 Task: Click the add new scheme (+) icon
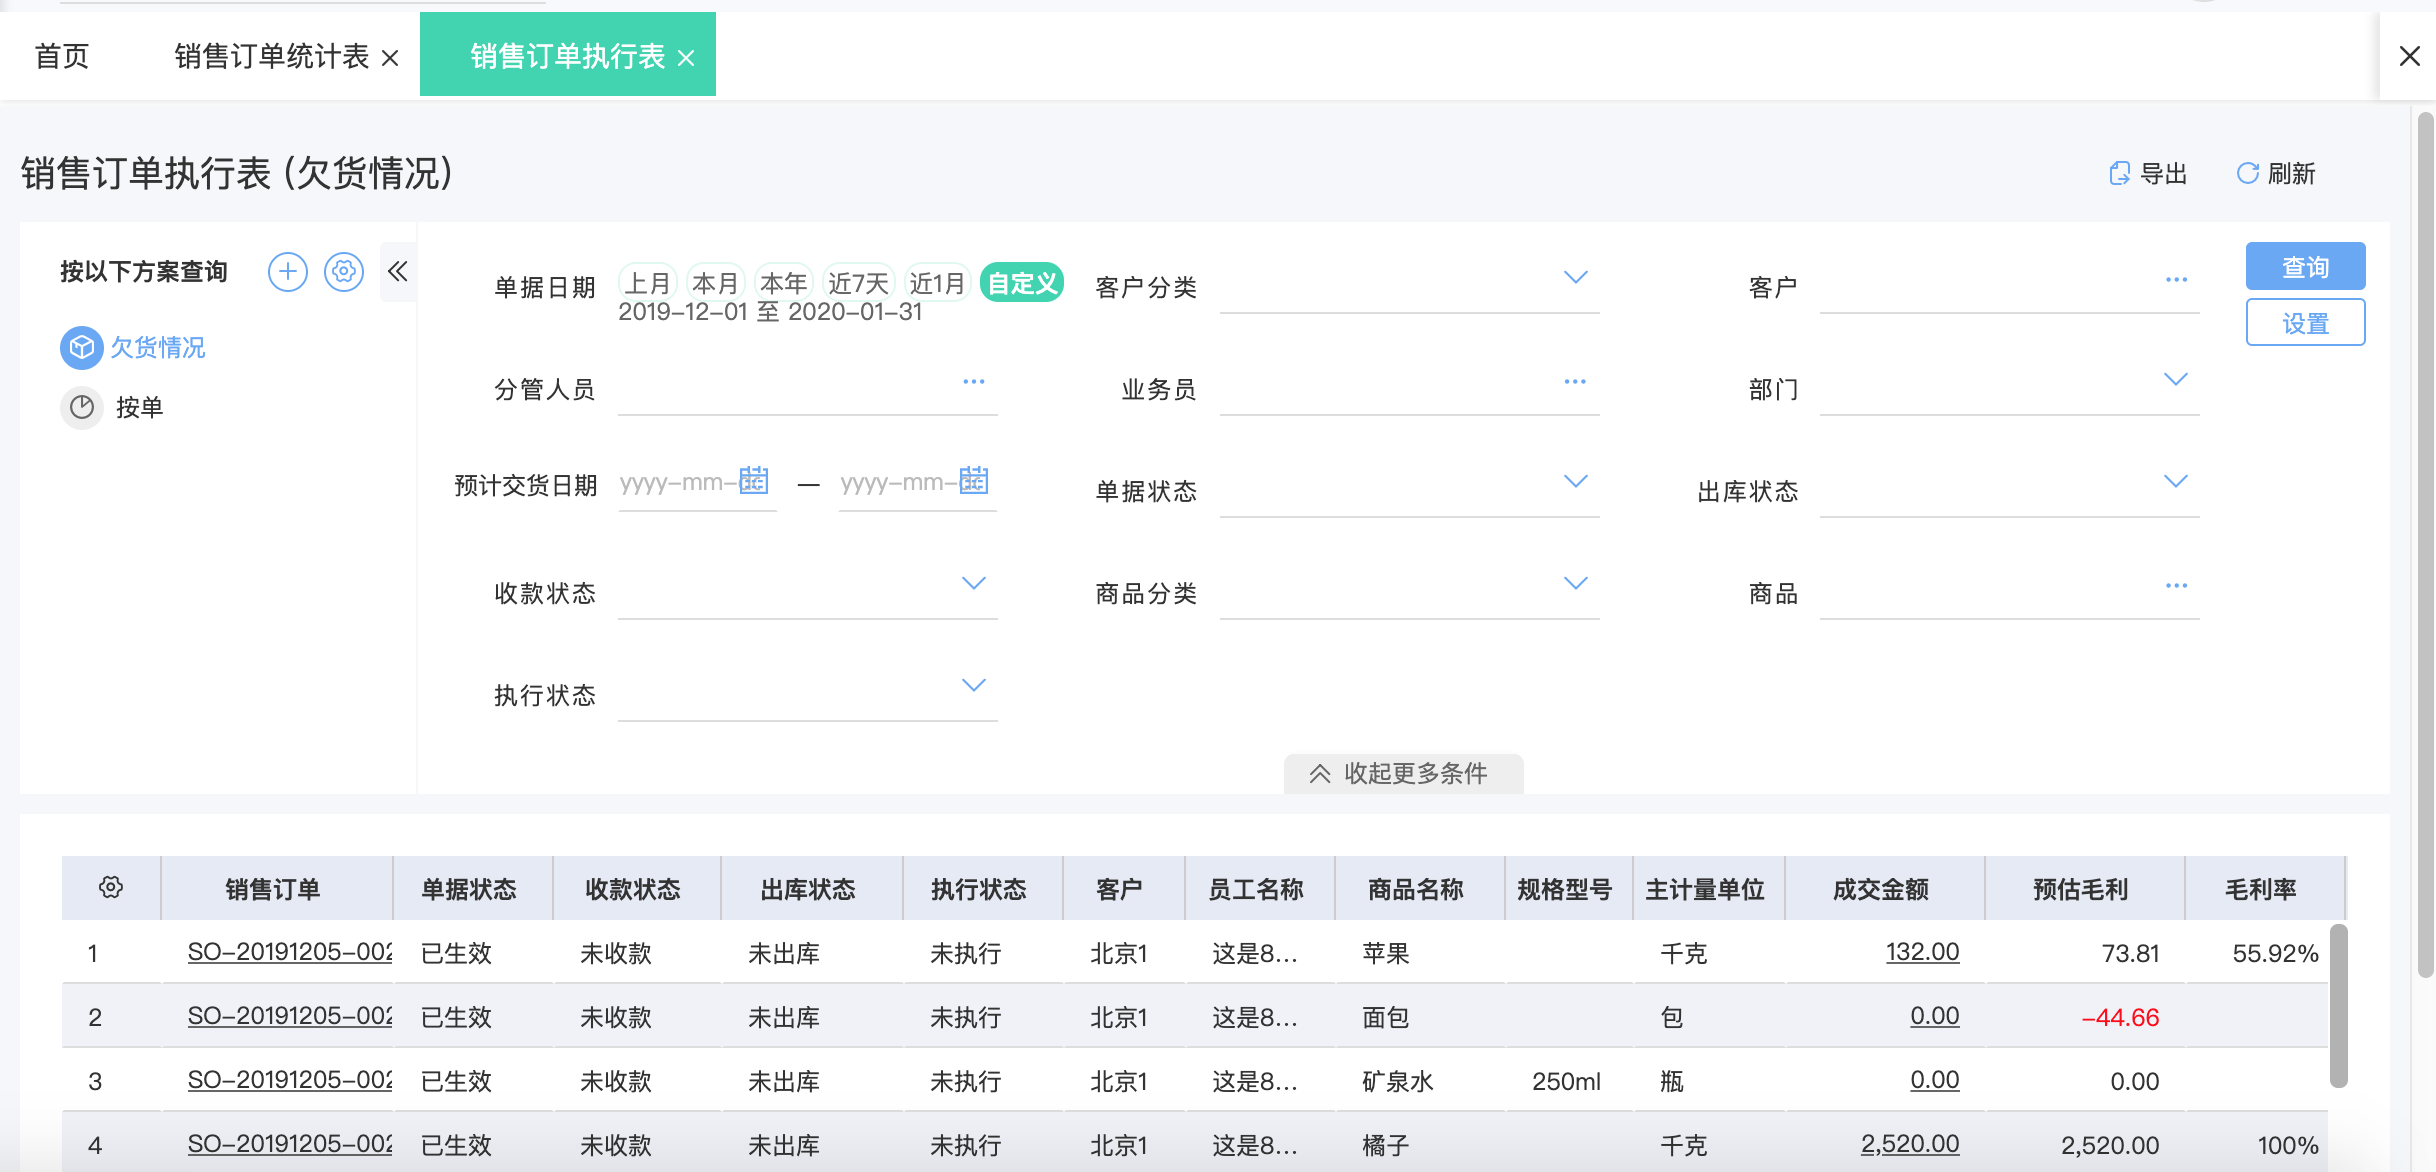(x=287, y=269)
